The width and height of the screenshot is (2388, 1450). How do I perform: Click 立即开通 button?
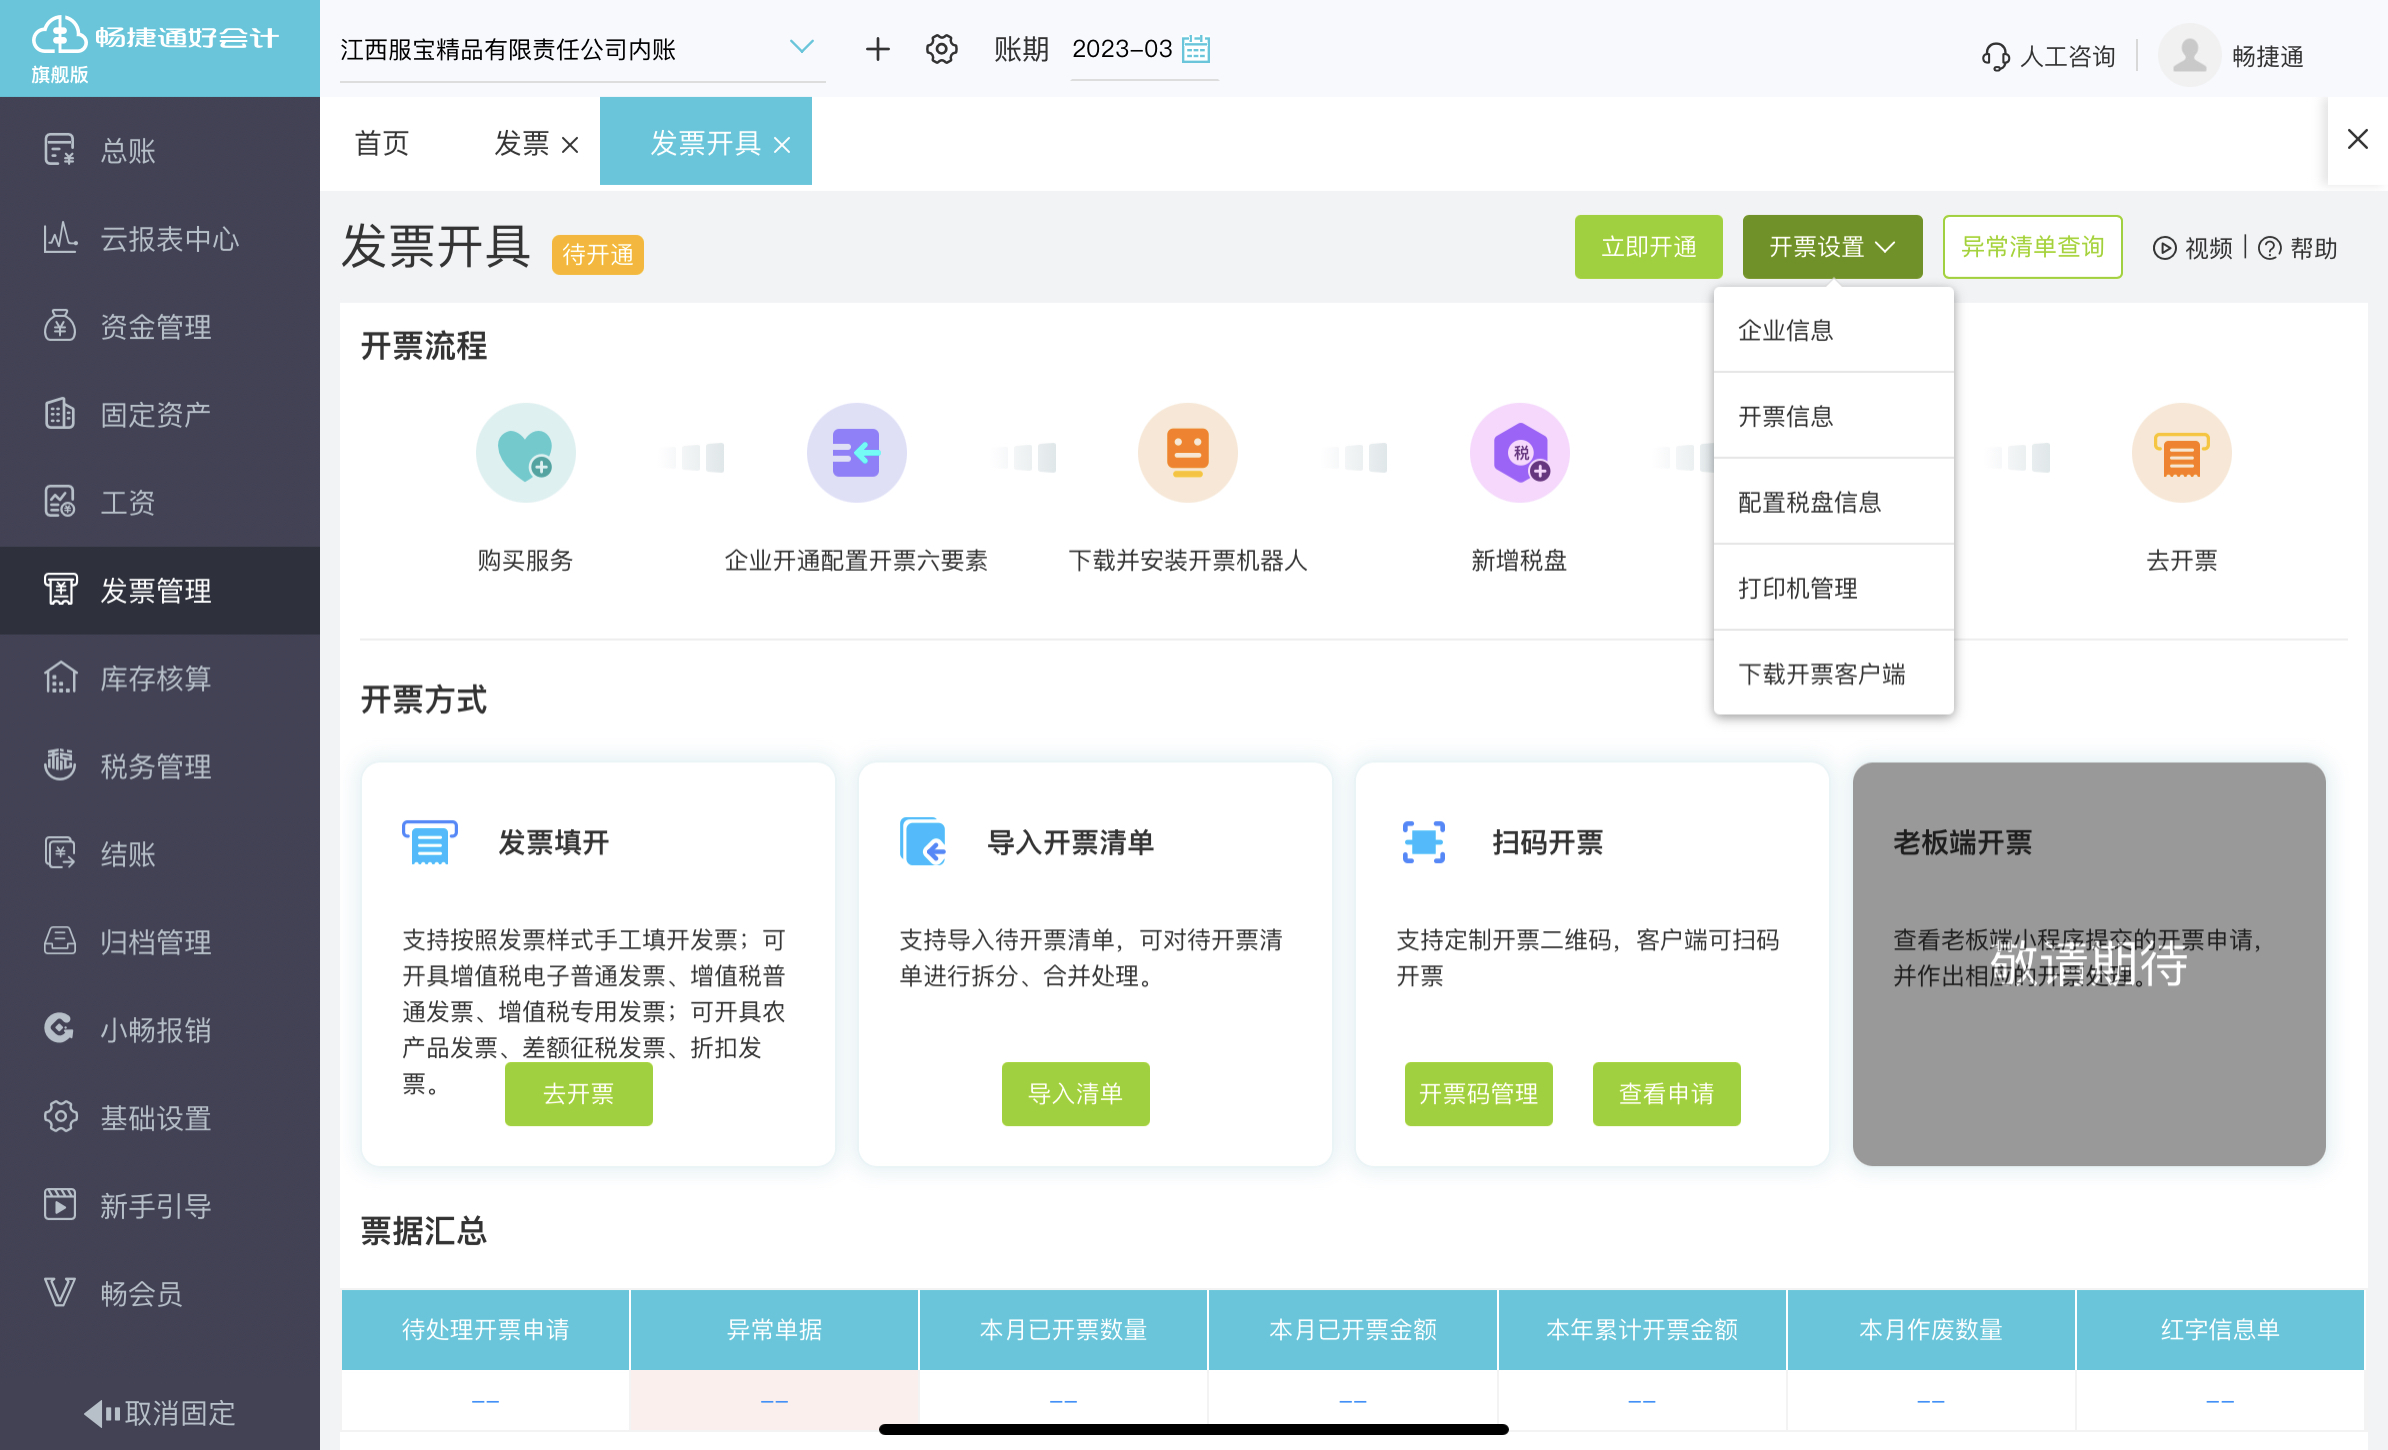click(x=1646, y=247)
